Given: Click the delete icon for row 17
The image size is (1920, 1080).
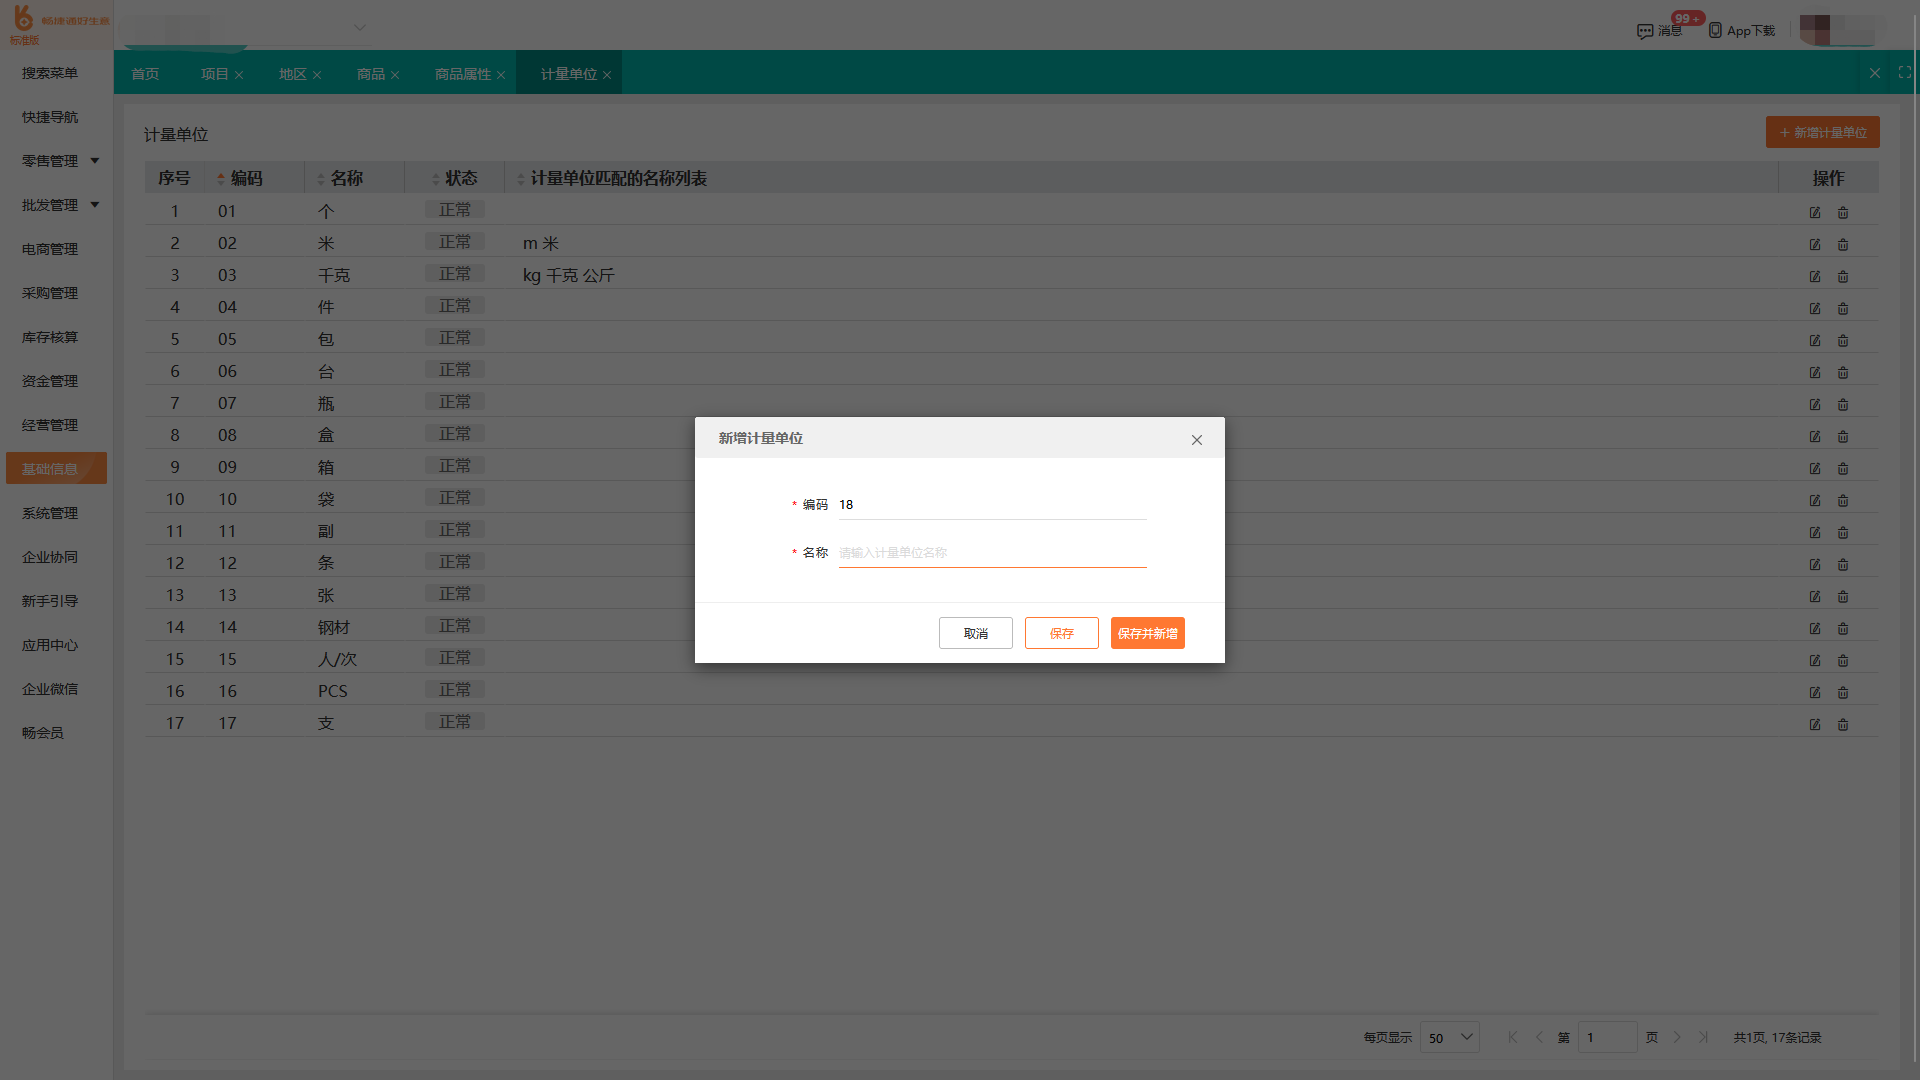Looking at the screenshot, I should coord(1844,724).
